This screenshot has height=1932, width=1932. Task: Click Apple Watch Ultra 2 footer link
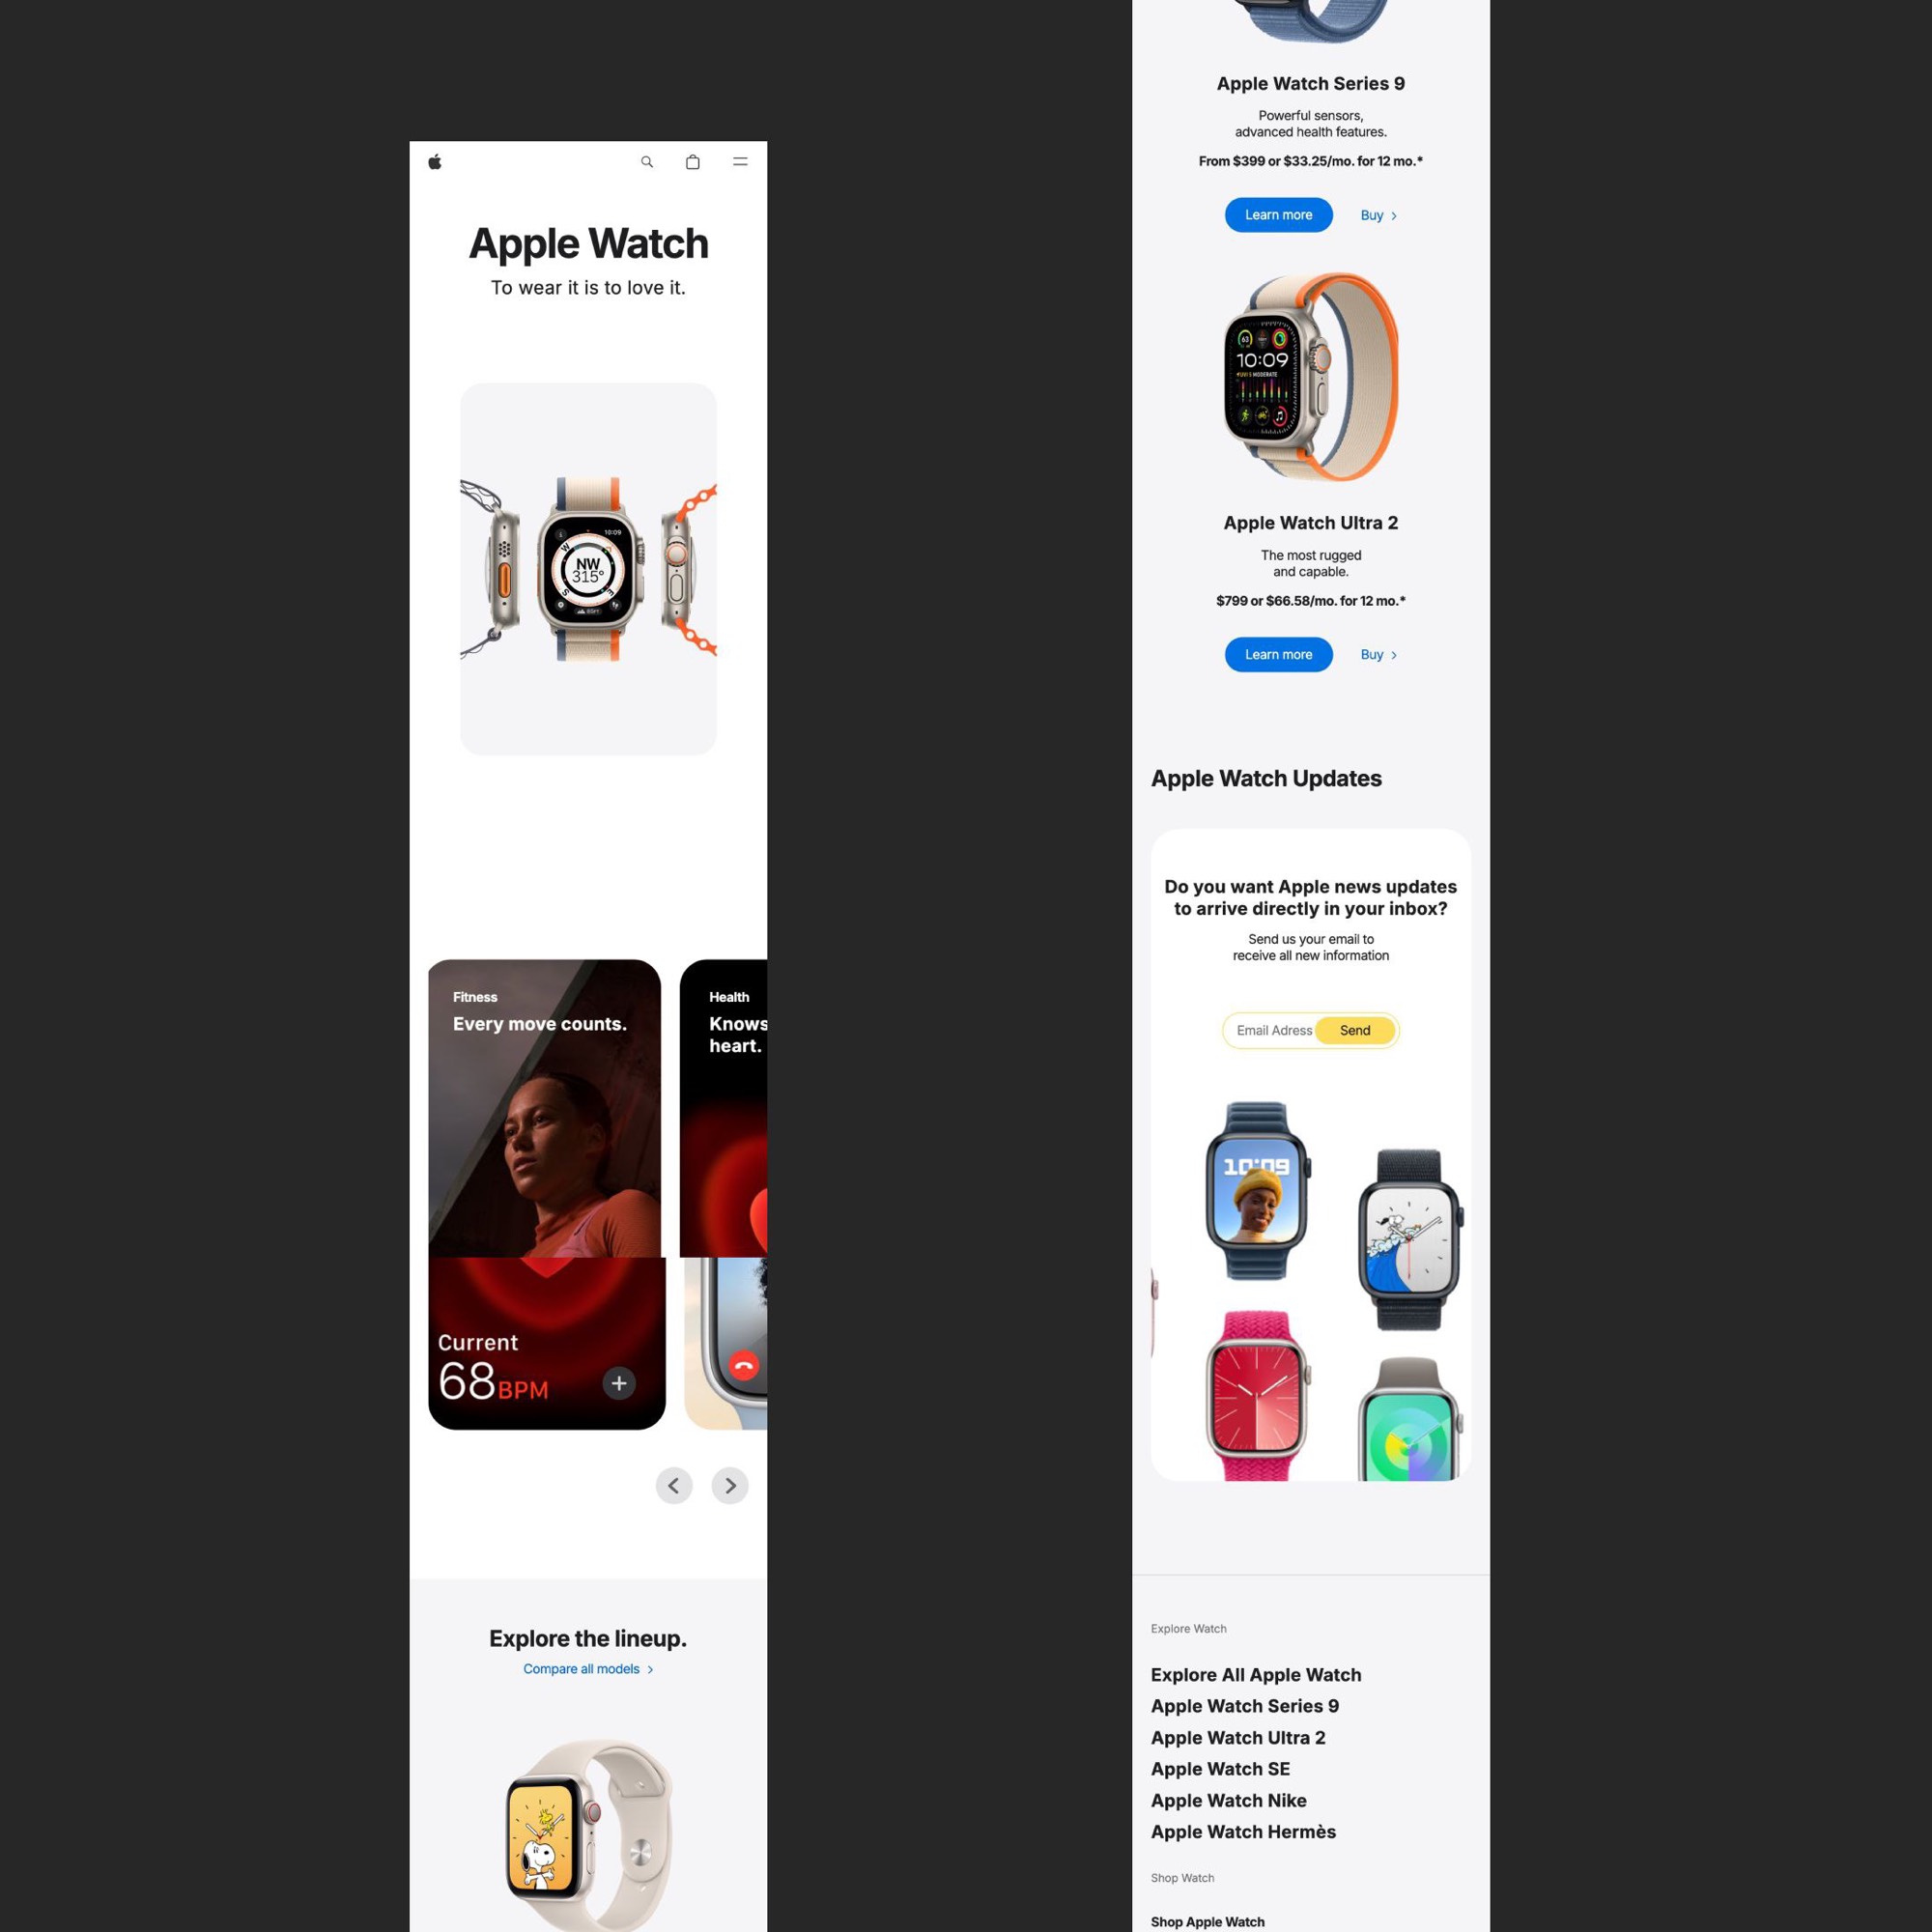[1238, 1738]
